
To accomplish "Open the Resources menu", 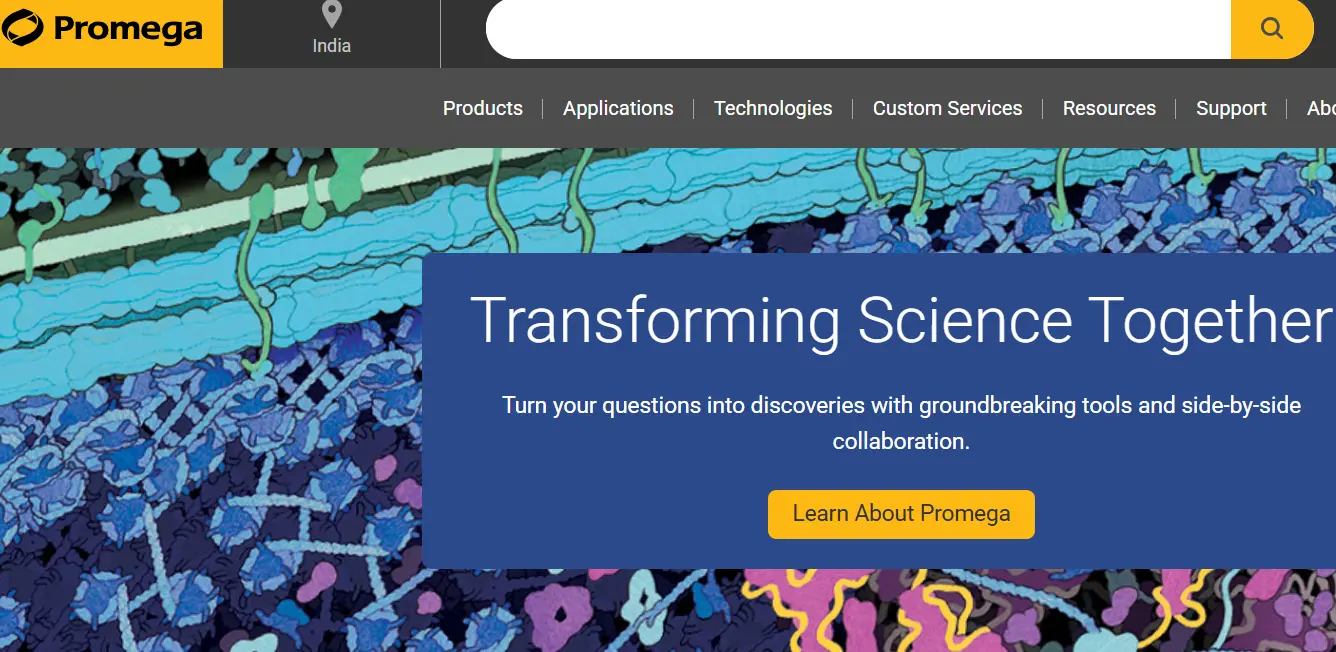I will pos(1109,108).
